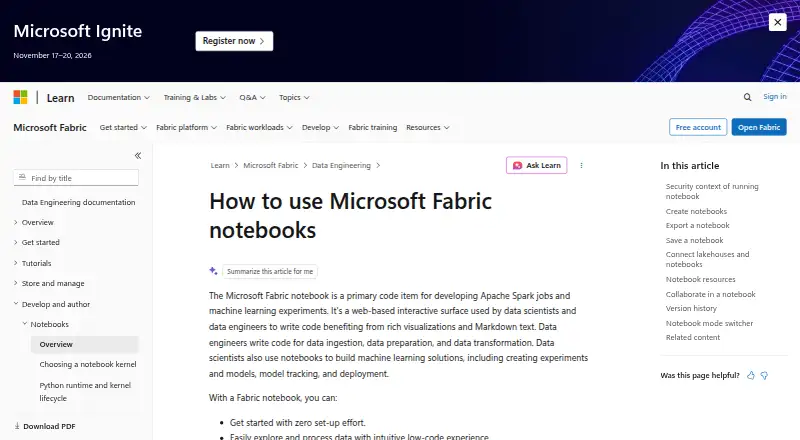Click the thumbs up helpful icon

pos(751,375)
